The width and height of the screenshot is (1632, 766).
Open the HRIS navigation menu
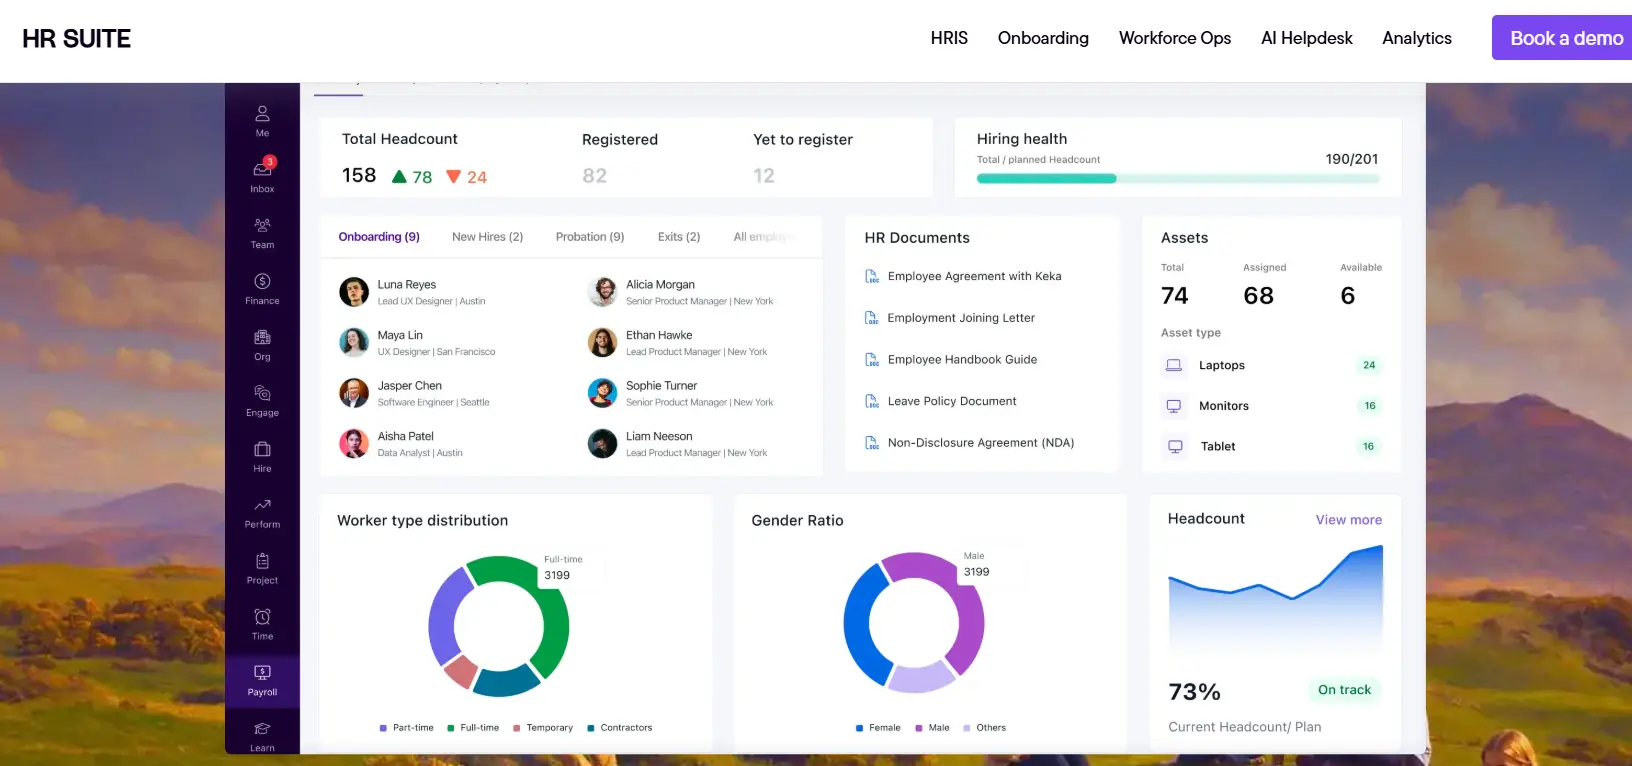click(949, 38)
